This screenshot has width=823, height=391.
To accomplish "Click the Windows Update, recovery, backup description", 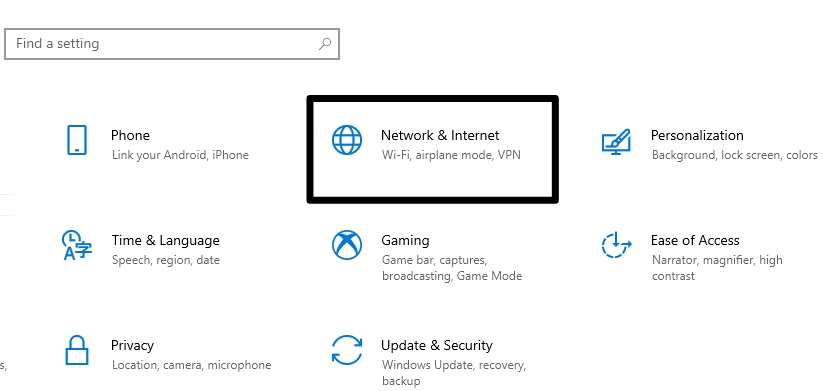I will click(x=454, y=373).
